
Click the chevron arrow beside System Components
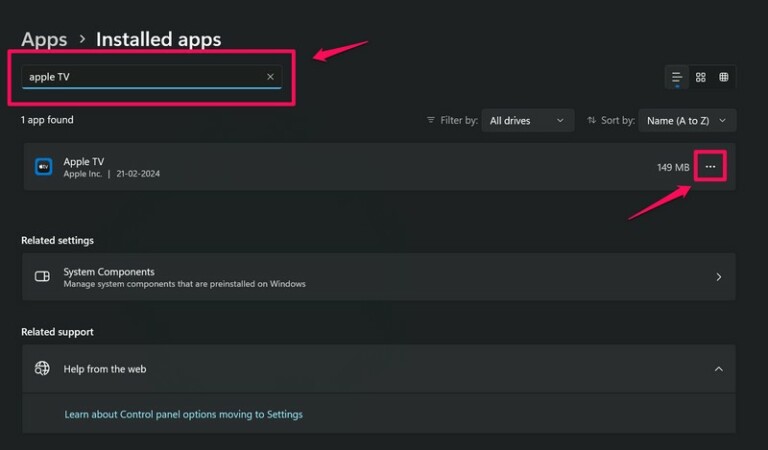click(718, 277)
